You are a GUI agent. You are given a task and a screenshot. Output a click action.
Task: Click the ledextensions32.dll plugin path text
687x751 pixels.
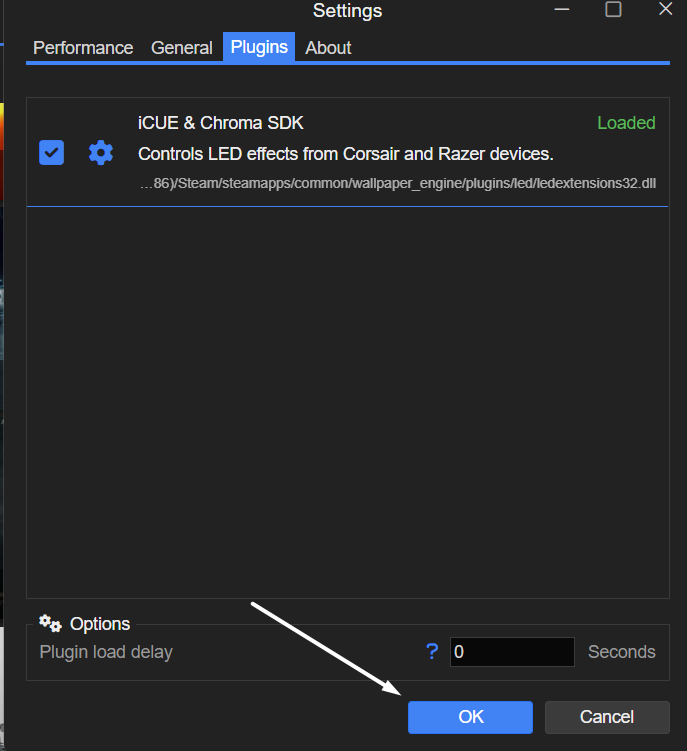point(398,183)
